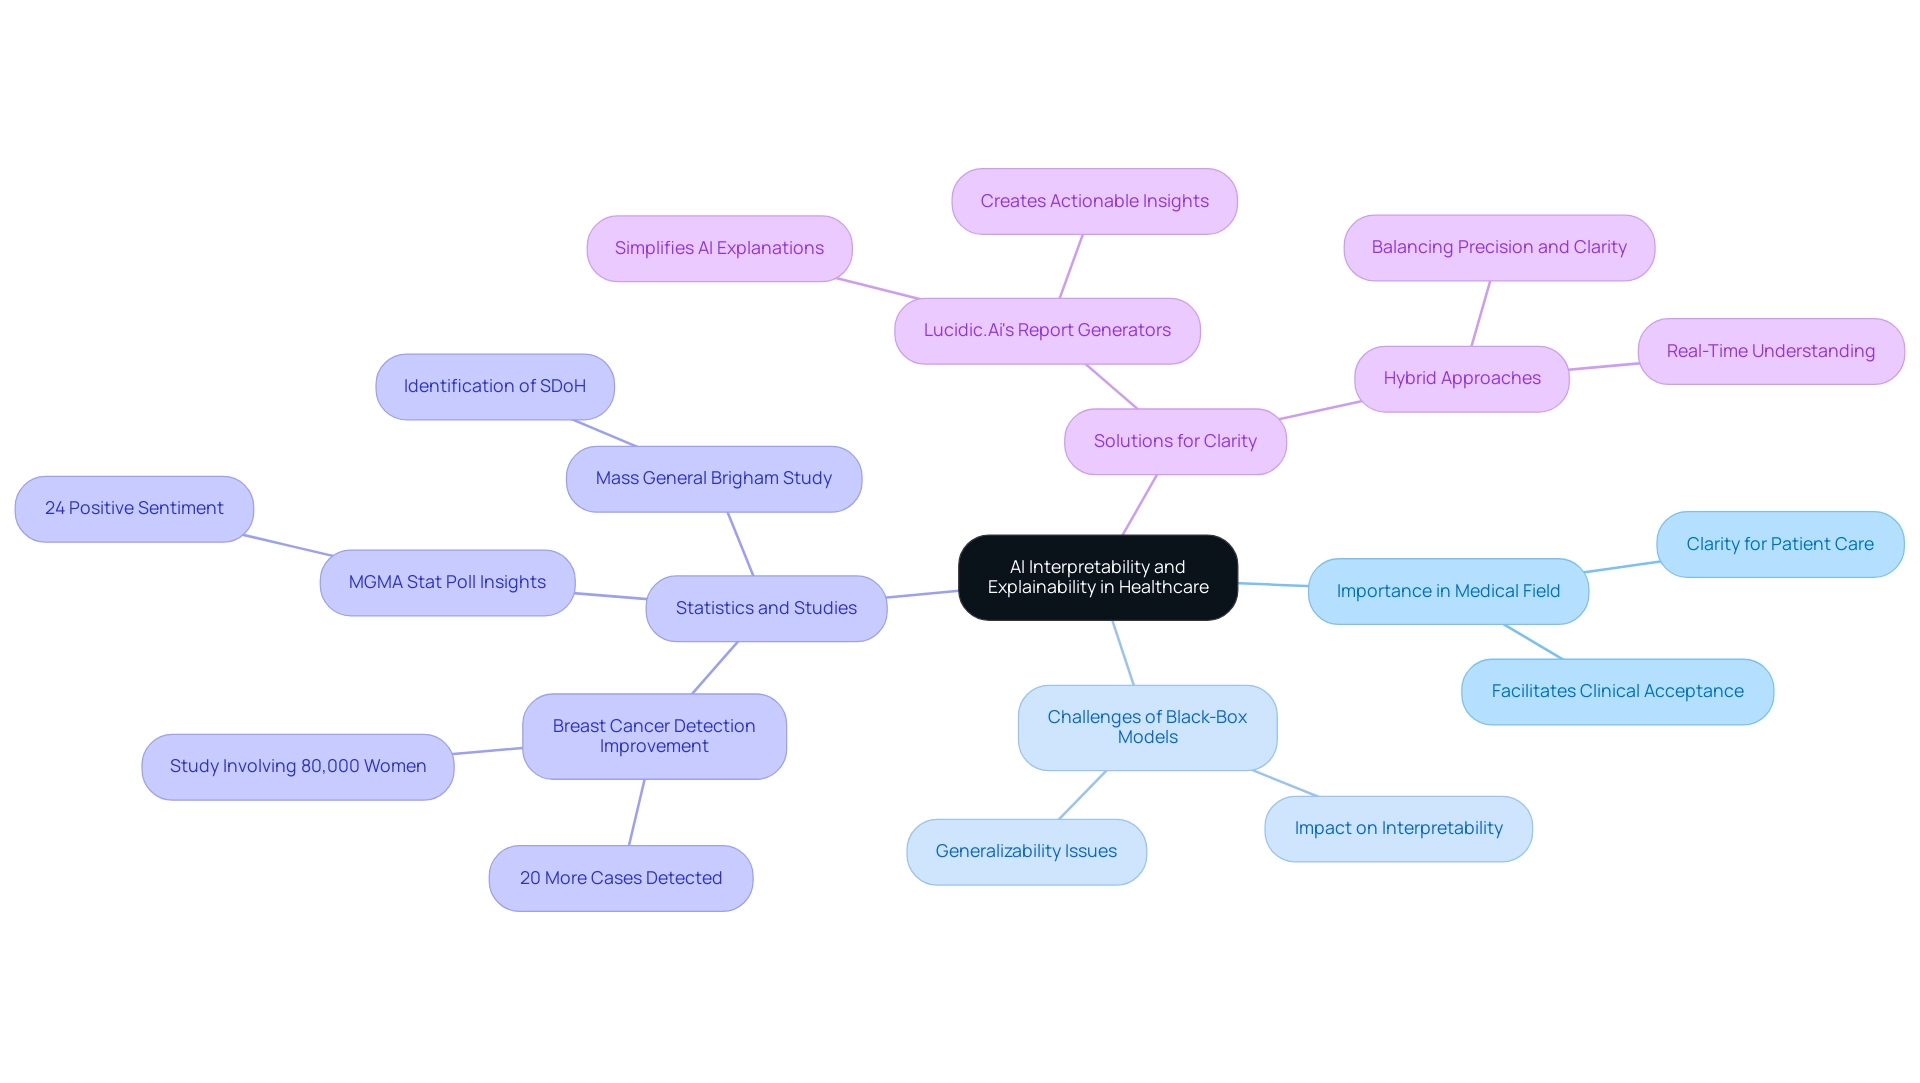Toggle visibility of 'Generalizability Issues' node

coord(1025,850)
